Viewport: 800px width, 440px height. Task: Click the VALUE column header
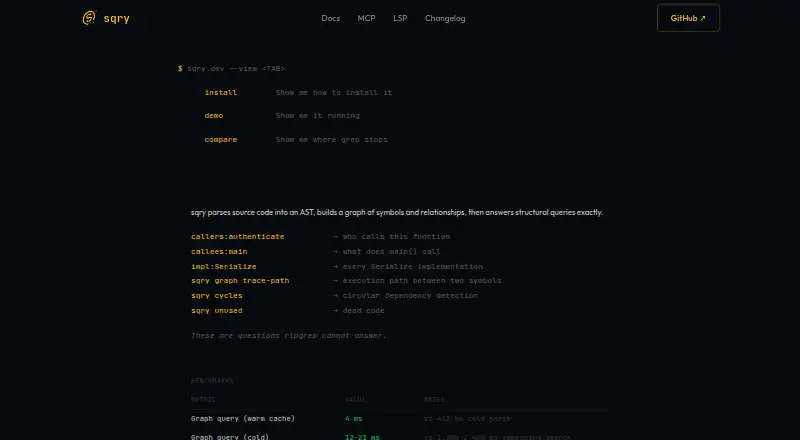pyautogui.click(x=356, y=399)
